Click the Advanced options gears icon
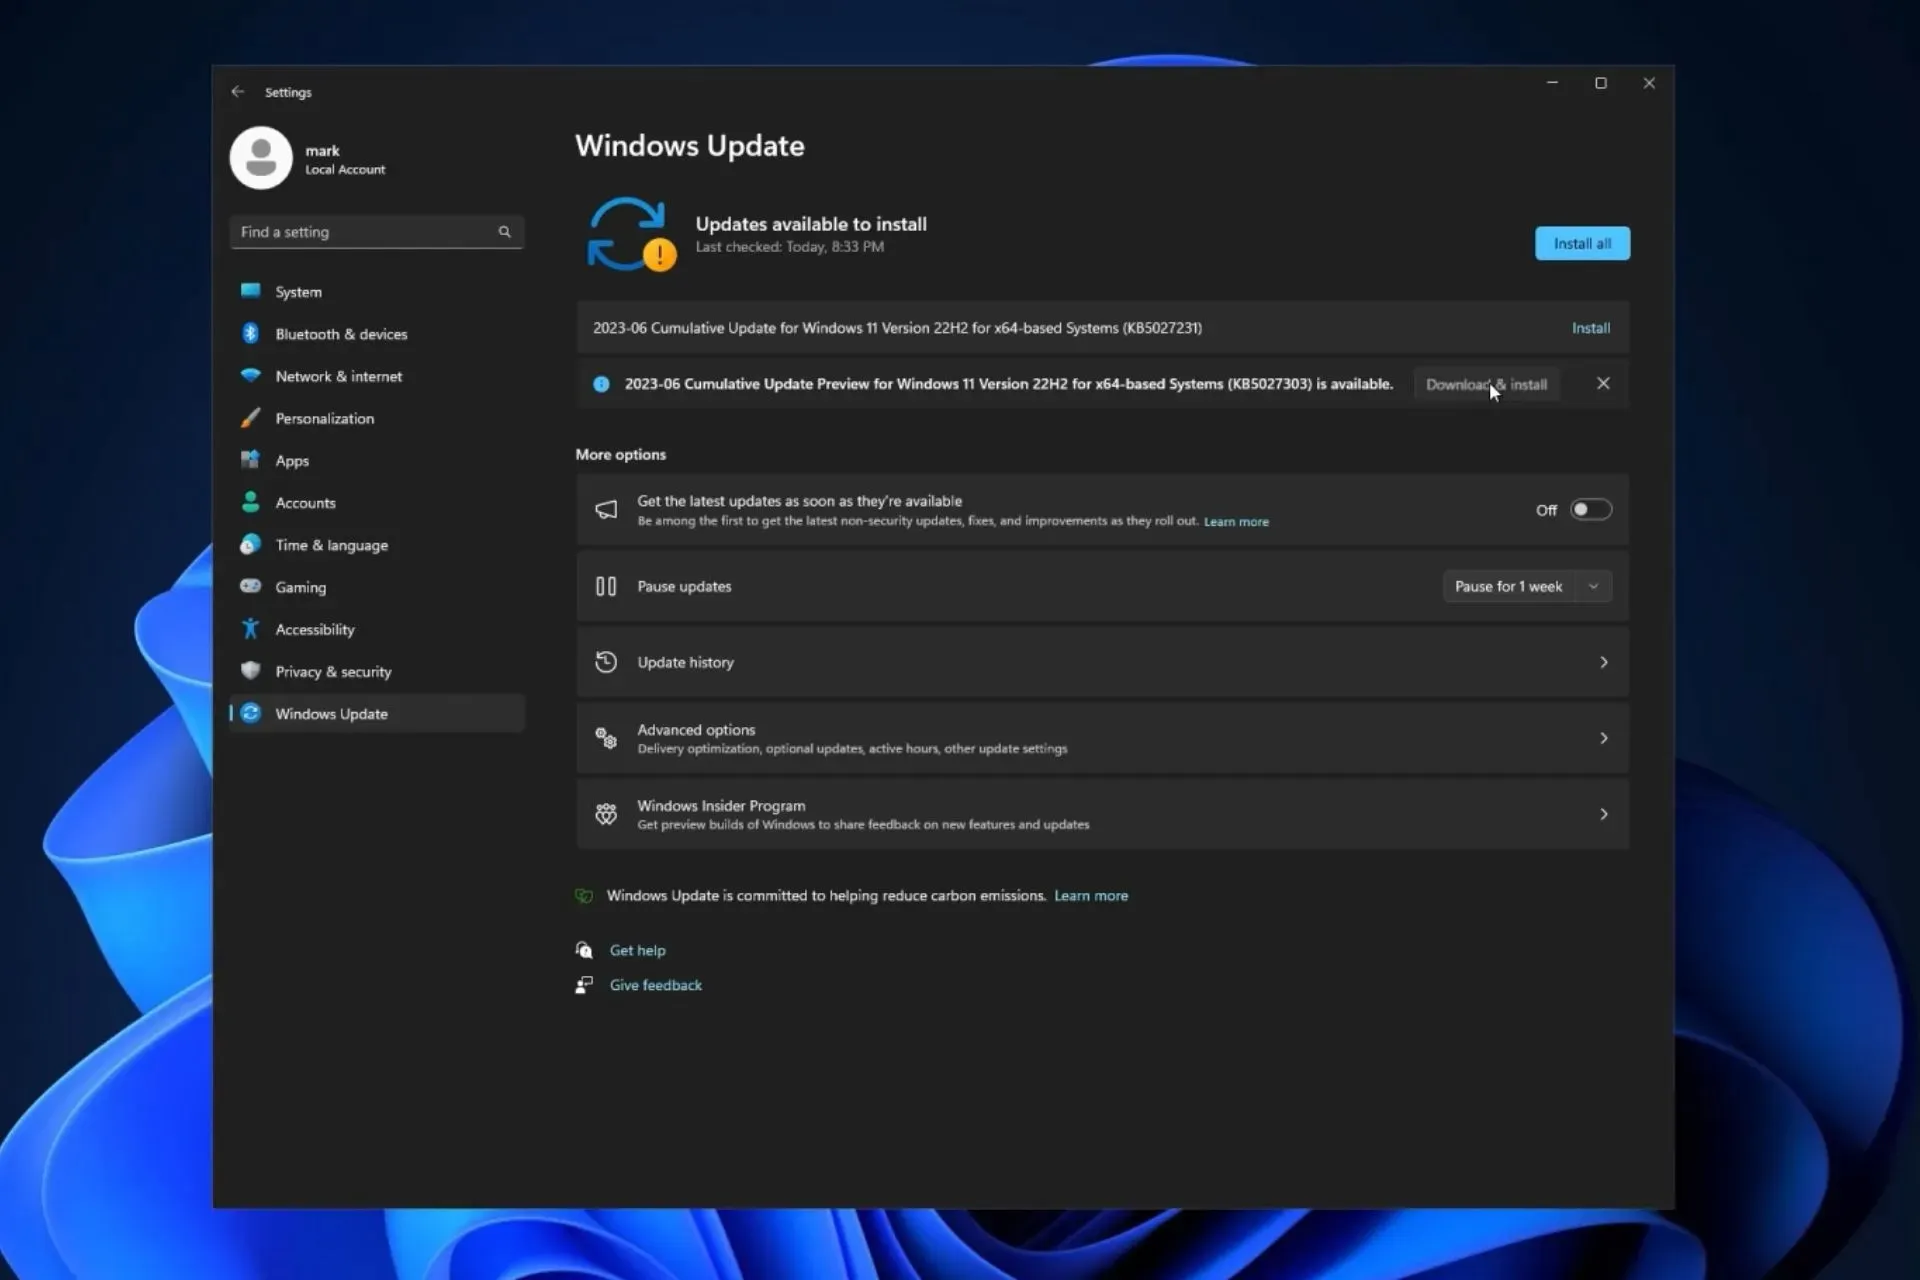 pos(606,738)
